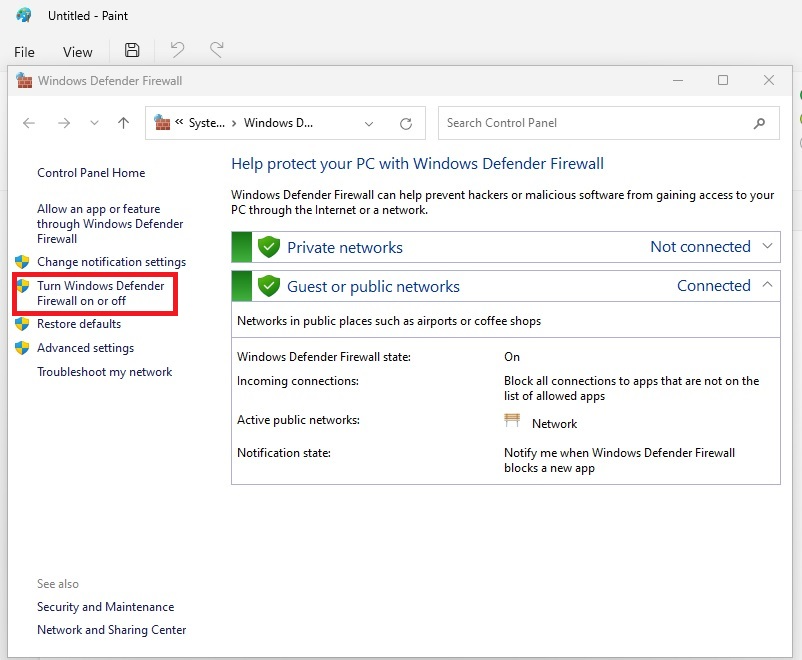
Task: Click the Guest or public networks heading
Action: pyautogui.click(x=373, y=287)
